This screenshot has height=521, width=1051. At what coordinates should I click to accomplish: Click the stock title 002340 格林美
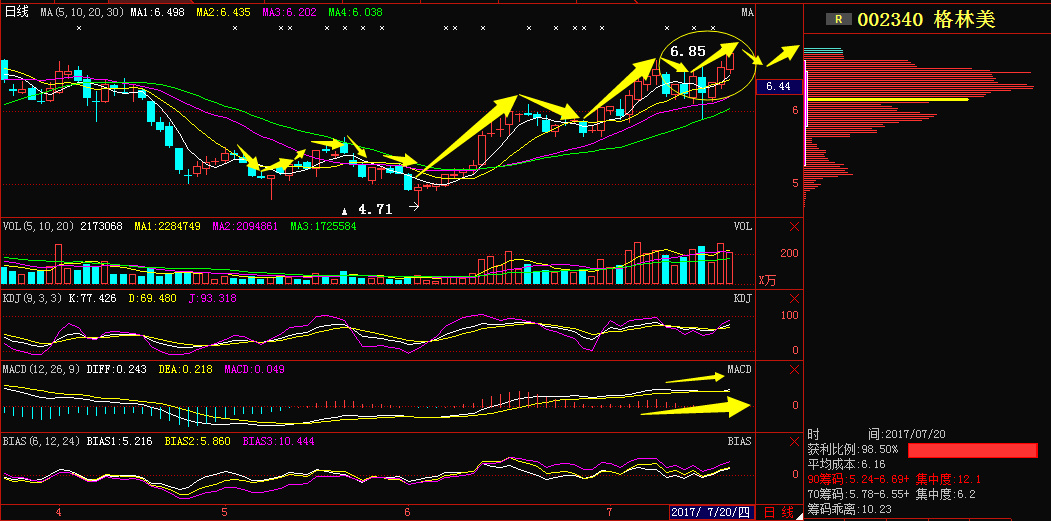tap(925, 19)
